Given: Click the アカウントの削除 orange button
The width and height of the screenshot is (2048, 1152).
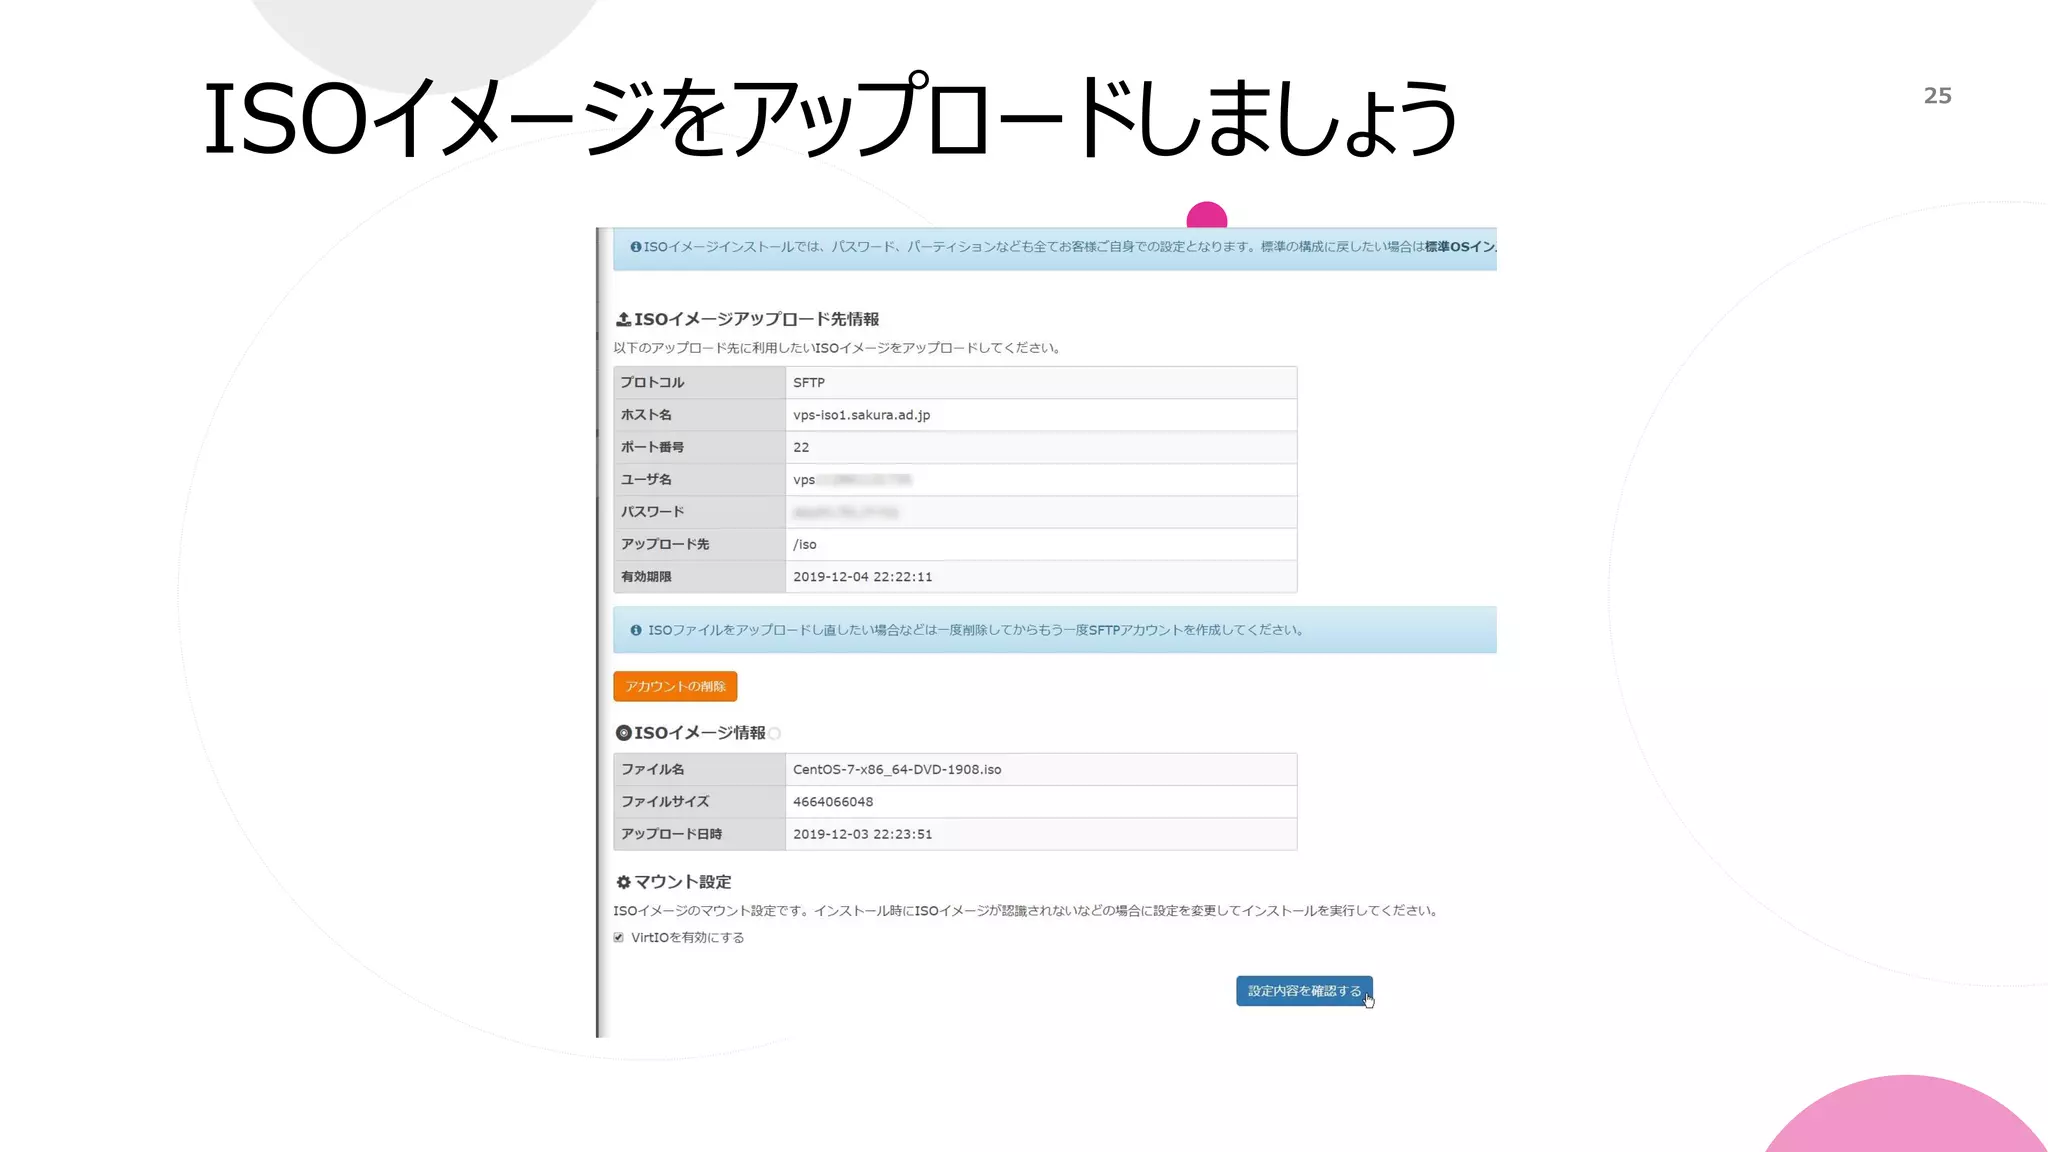Looking at the screenshot, I should (x=675, y=686).
